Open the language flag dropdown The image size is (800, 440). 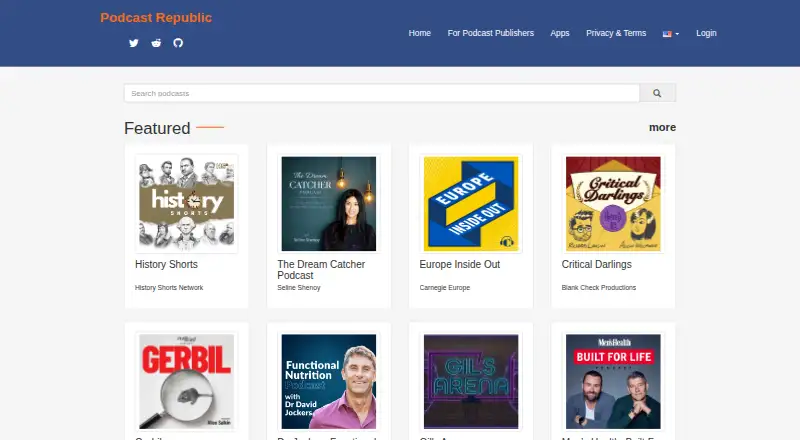(670, 34)
